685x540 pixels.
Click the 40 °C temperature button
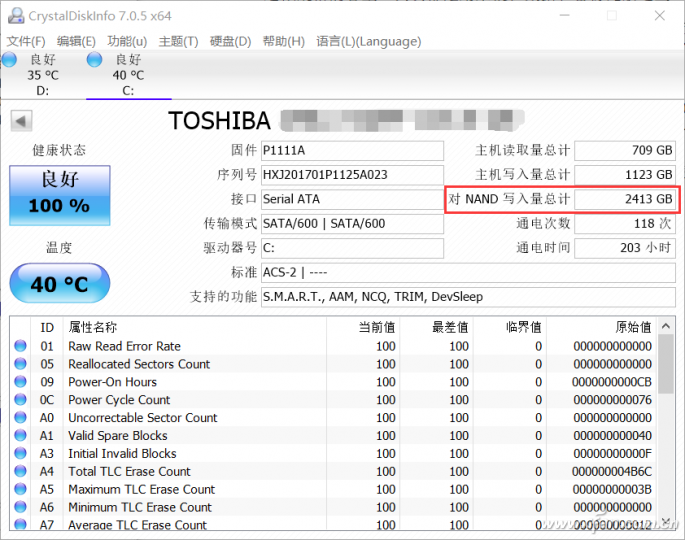(59, 284)
